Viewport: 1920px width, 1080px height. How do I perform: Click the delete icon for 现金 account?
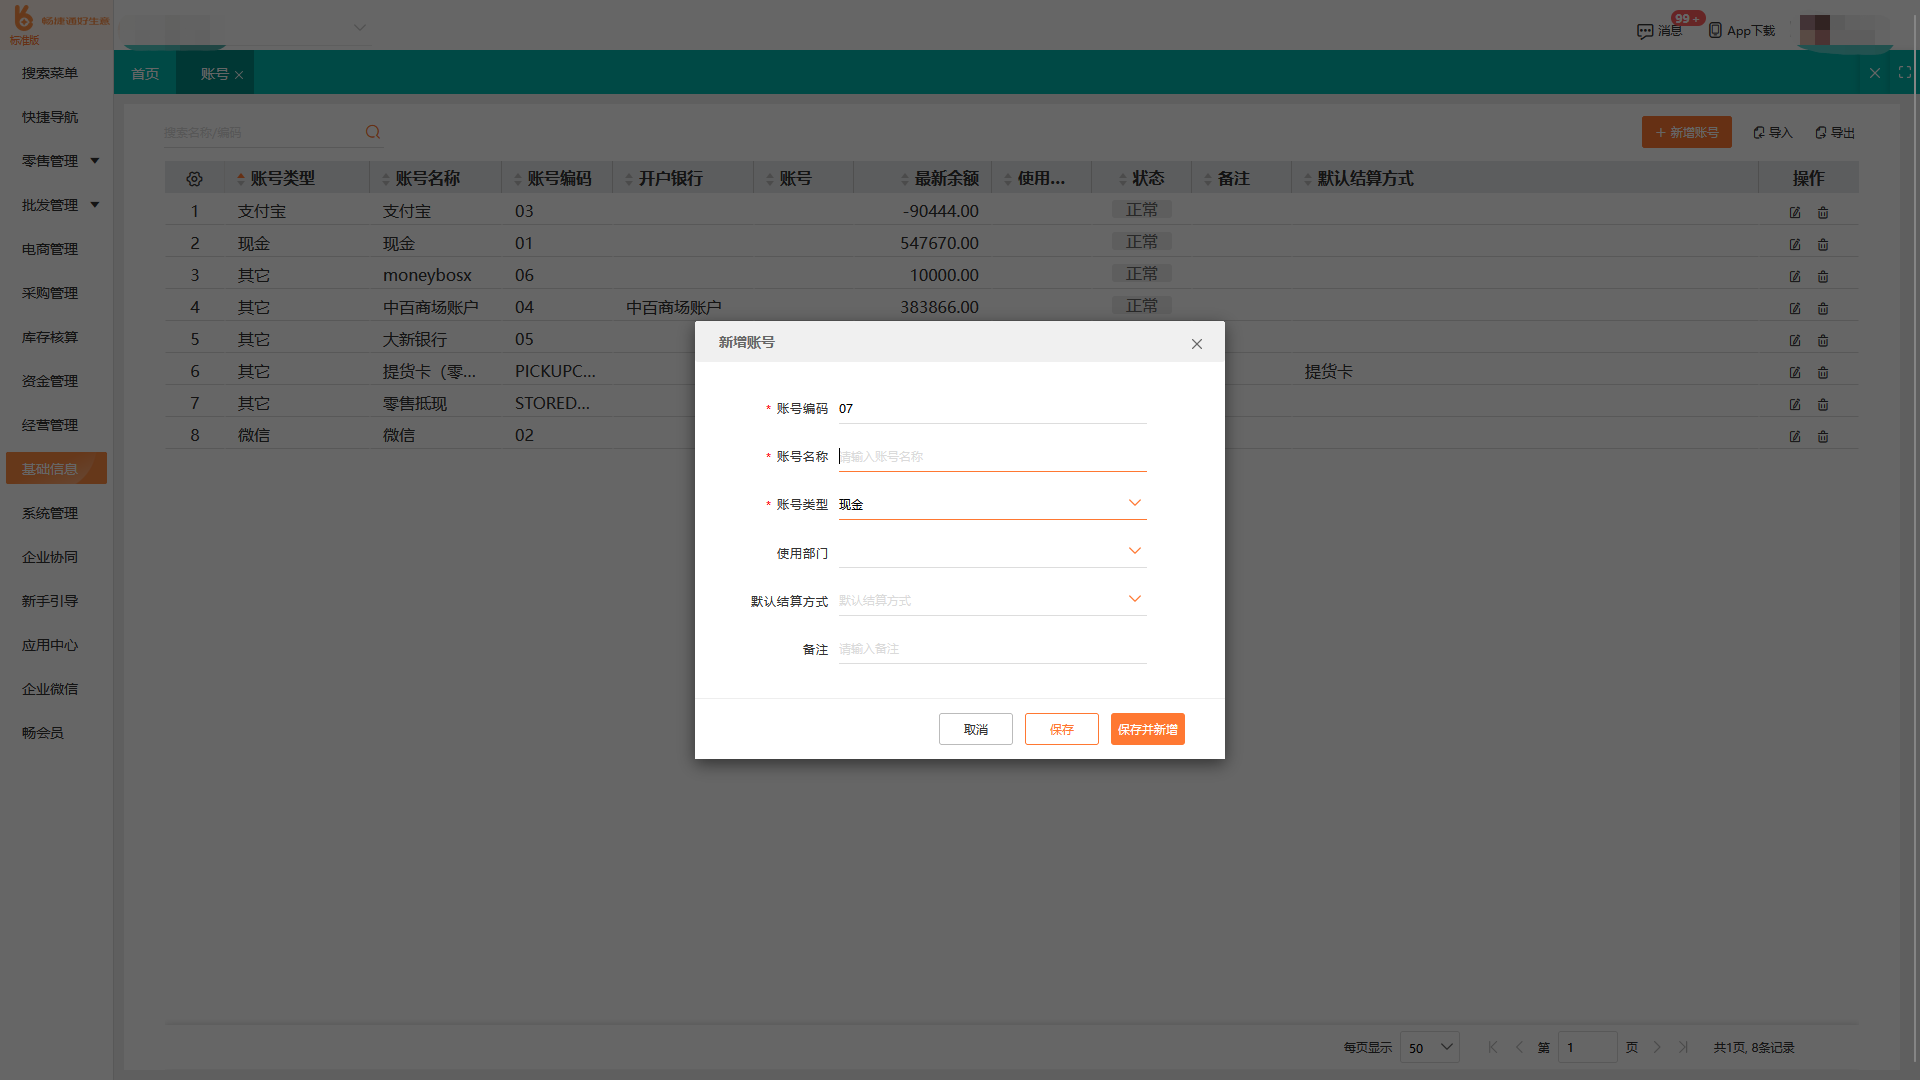[1824, 244]
